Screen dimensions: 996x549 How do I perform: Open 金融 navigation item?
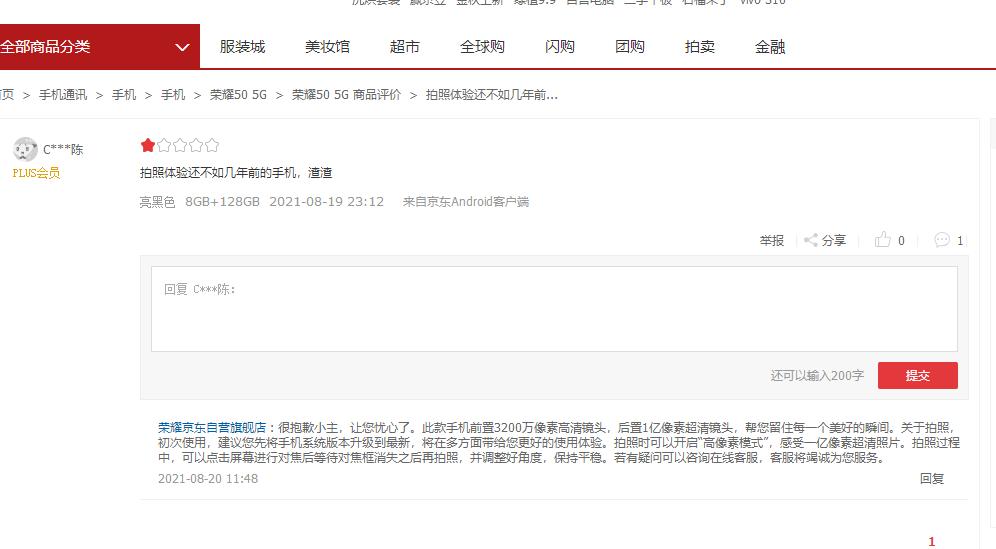[770, 47]
